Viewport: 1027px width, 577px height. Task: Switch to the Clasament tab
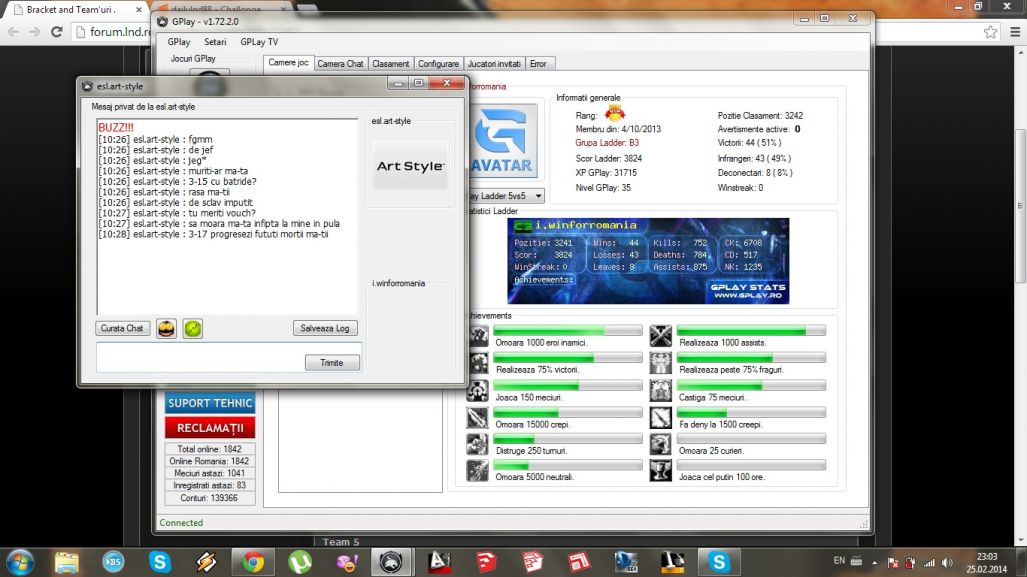[391, 64]
